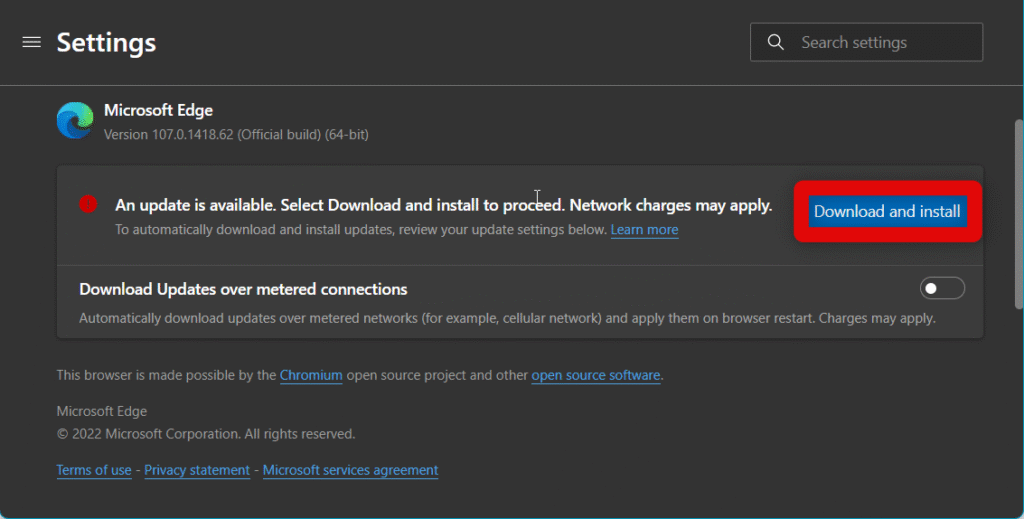Open the Learn more link
This screenshot has width=1024, height=519.
coord(644,230)
